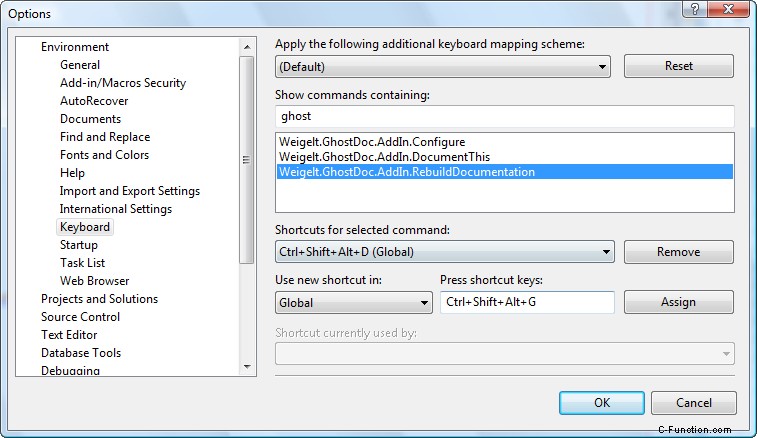
Task: Select the Fonts and Colors tree item
Action: (x=104, y=155)
